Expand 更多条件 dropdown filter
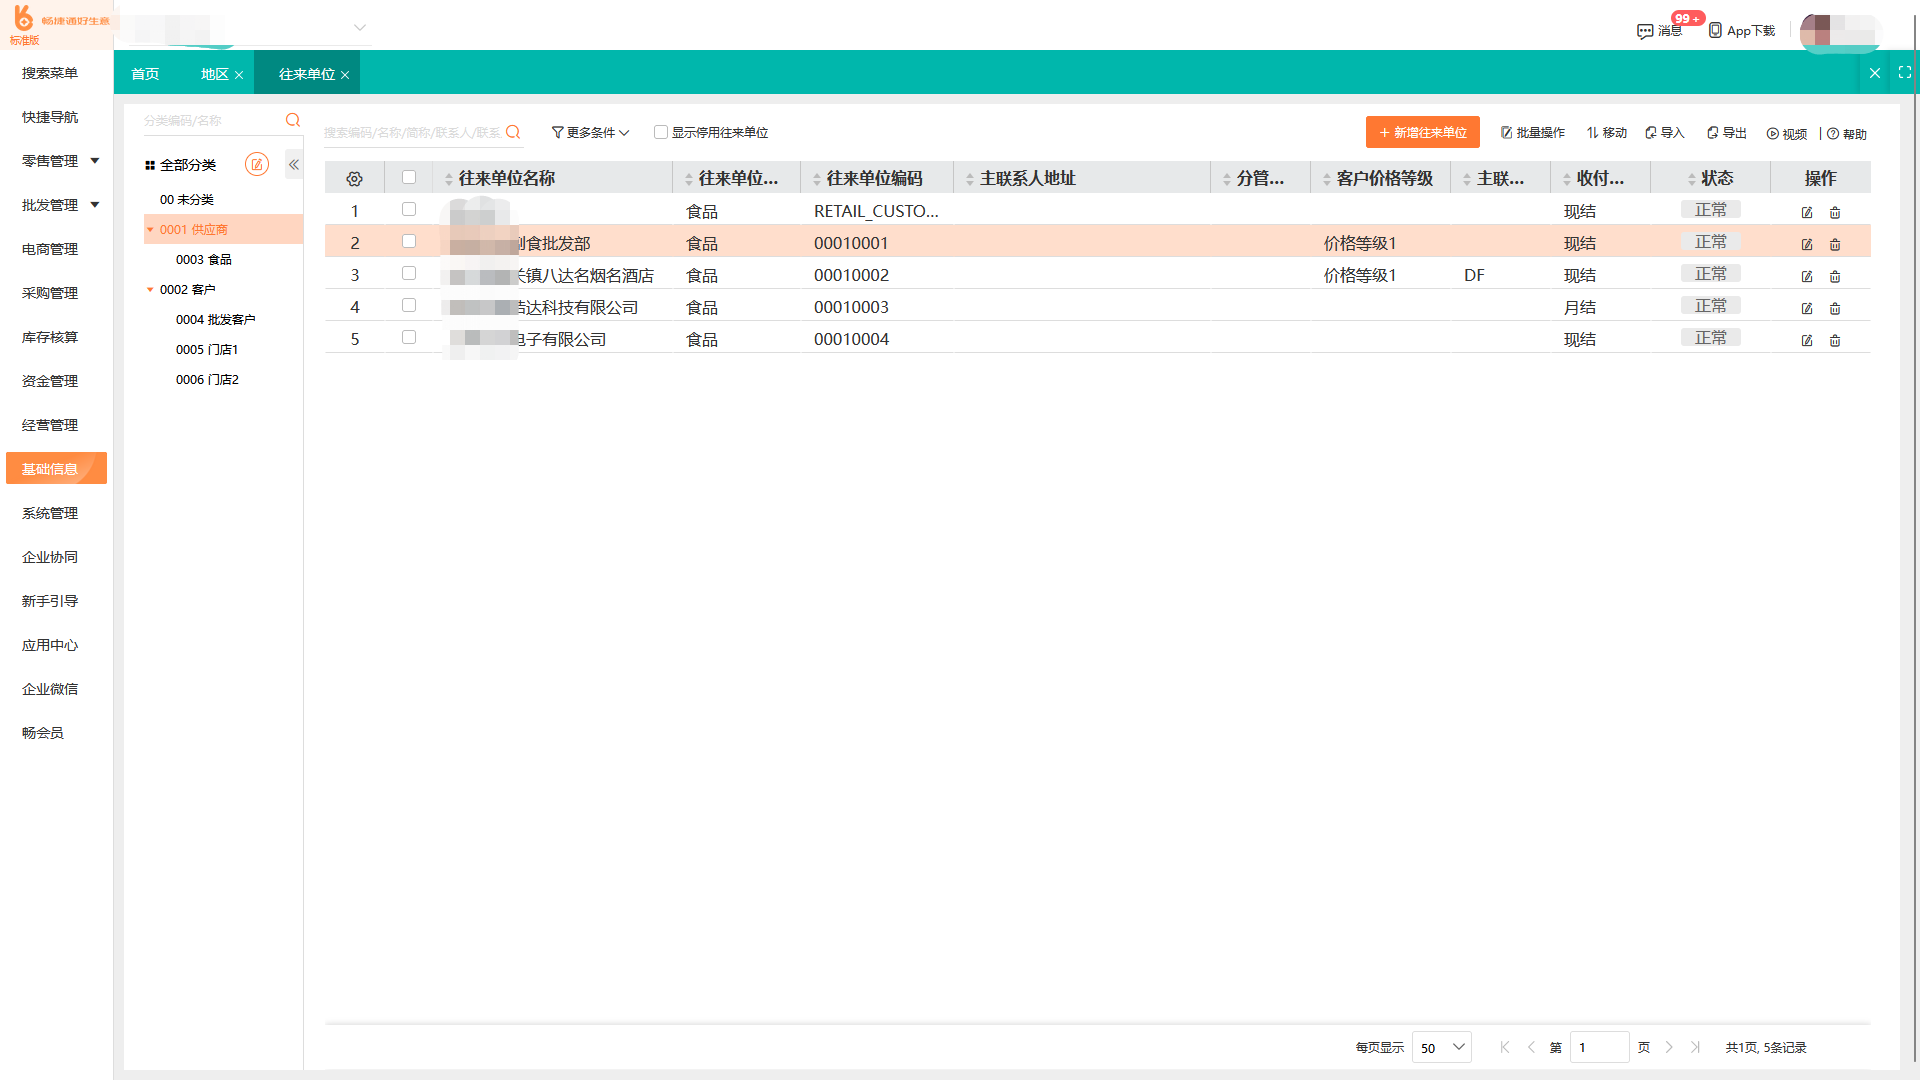The width and height of the screenshot is (1920, 1080). click(x=592, y=132)
